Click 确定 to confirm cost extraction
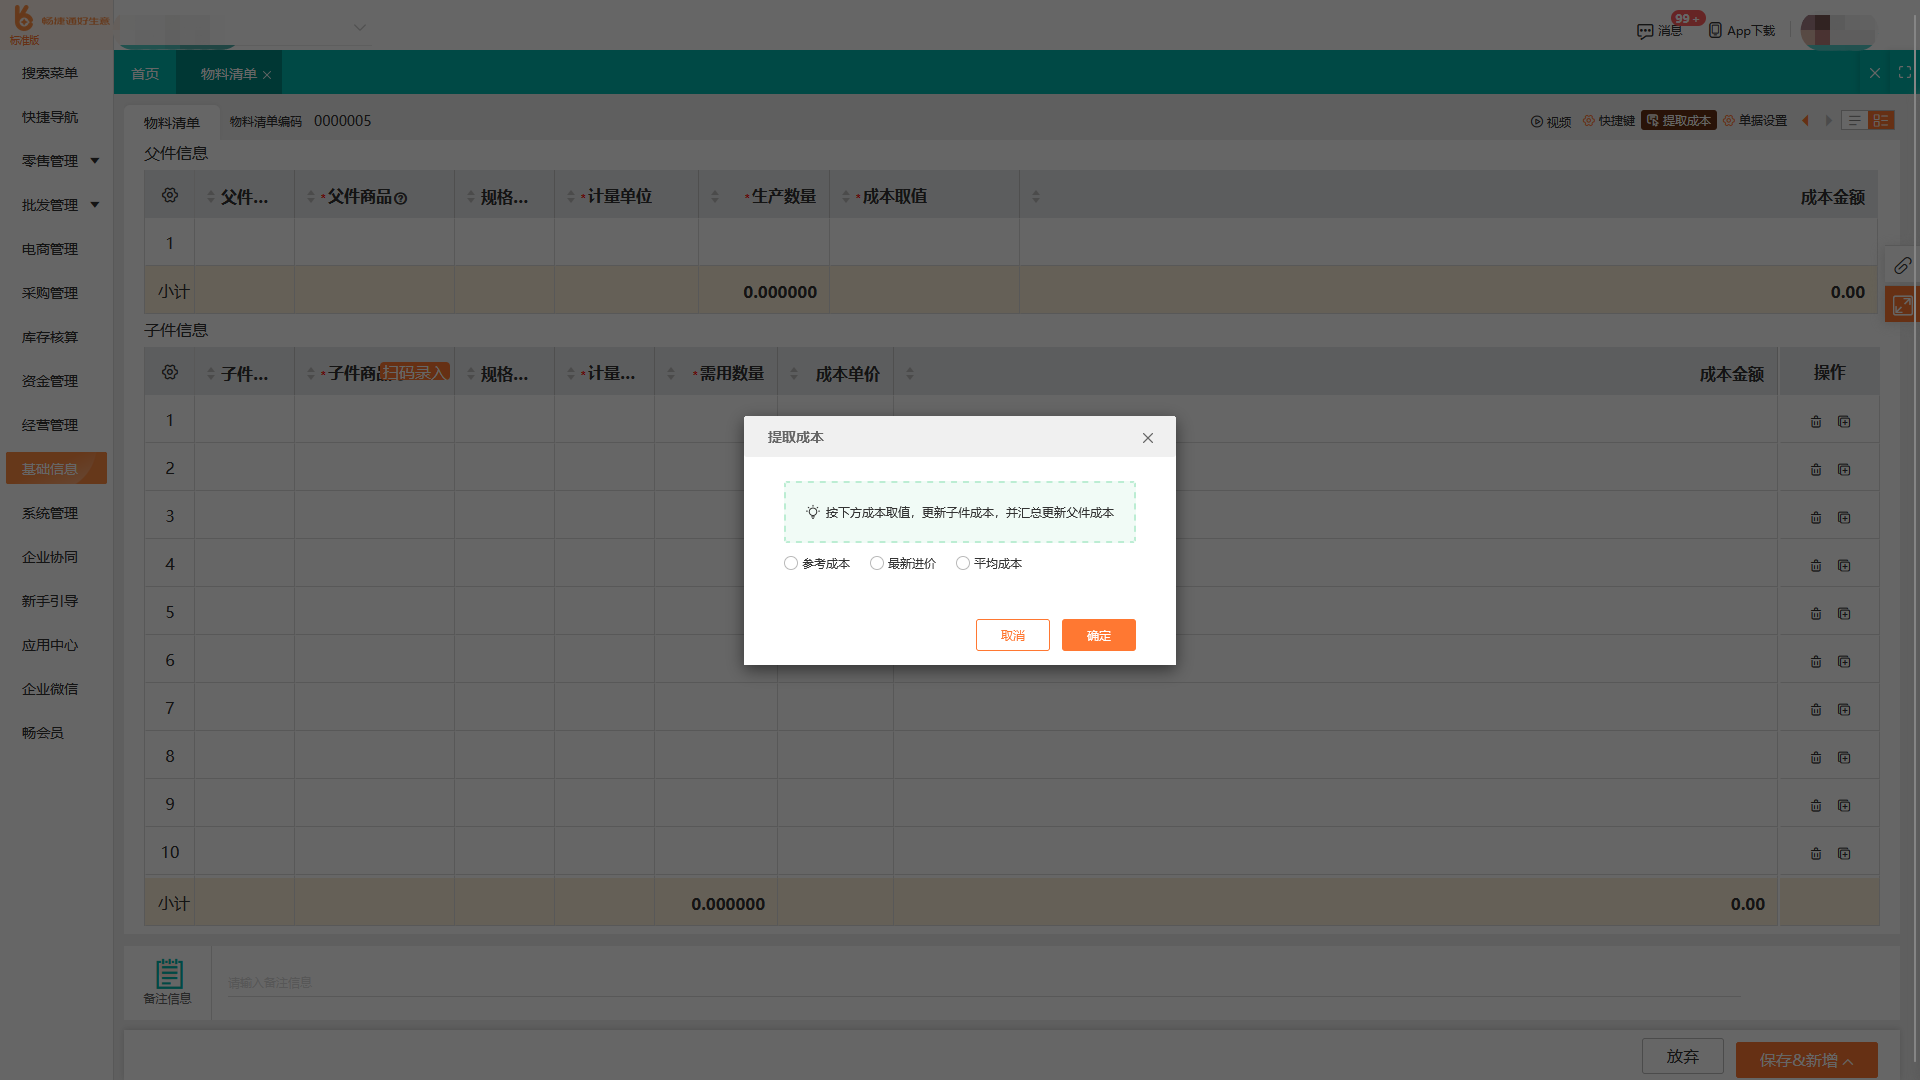 point(1098,634)
